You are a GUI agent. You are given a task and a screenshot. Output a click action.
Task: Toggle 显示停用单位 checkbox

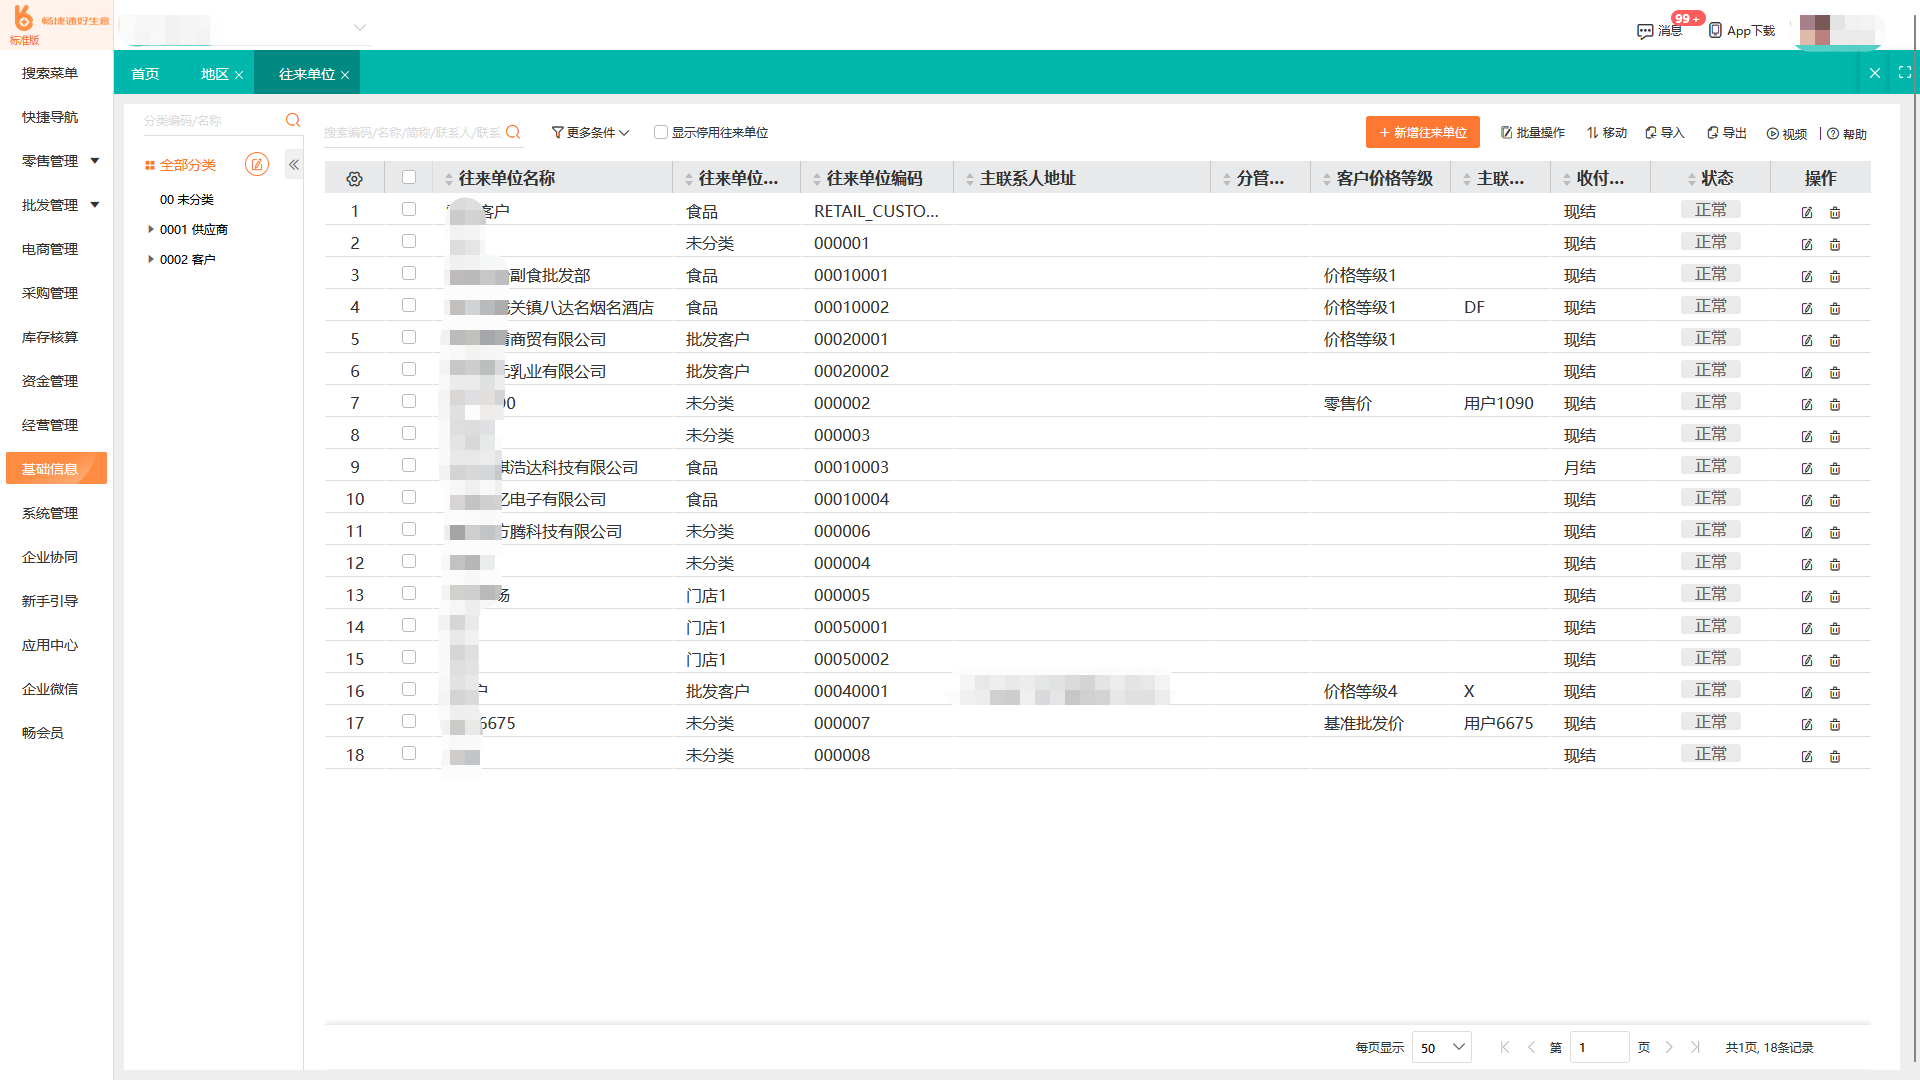coord(663,131)
